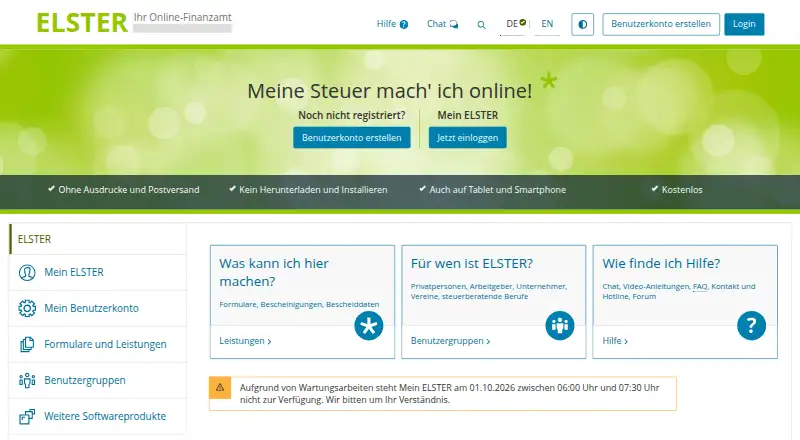Open Mein ELSTER in sidebar
Image resolution: width=800 pixels, height=440 pixels.
tap(97, 272)
